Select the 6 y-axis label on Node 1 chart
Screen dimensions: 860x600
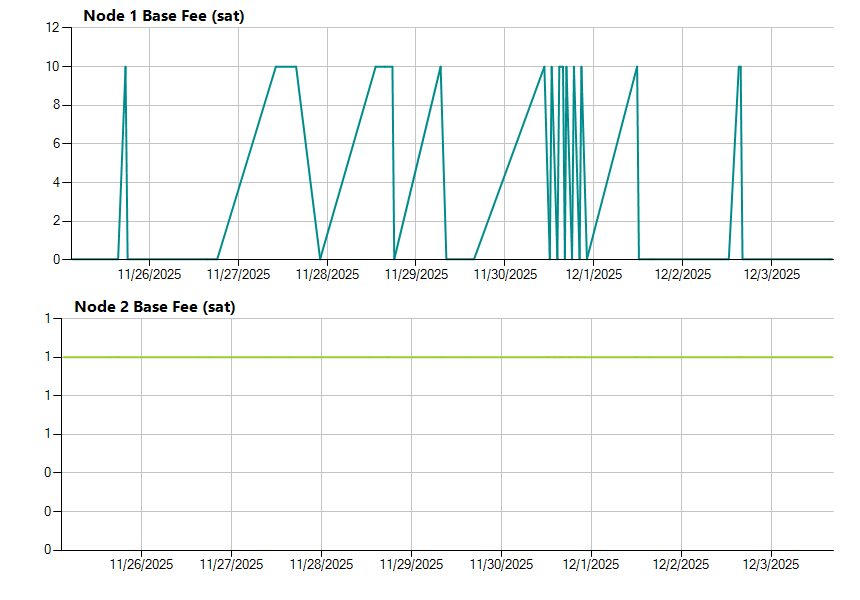56,144
